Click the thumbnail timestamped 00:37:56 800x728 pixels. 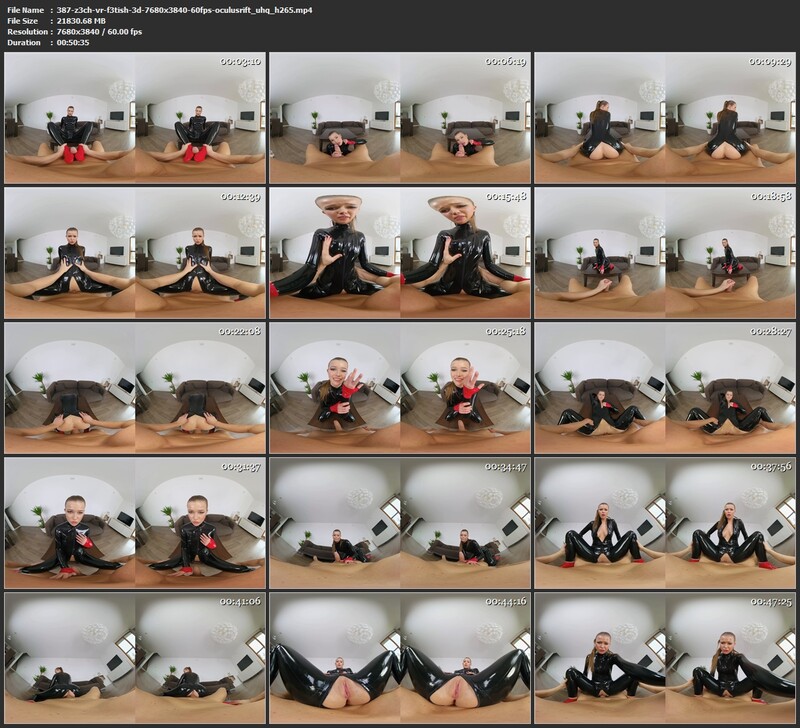664,521
